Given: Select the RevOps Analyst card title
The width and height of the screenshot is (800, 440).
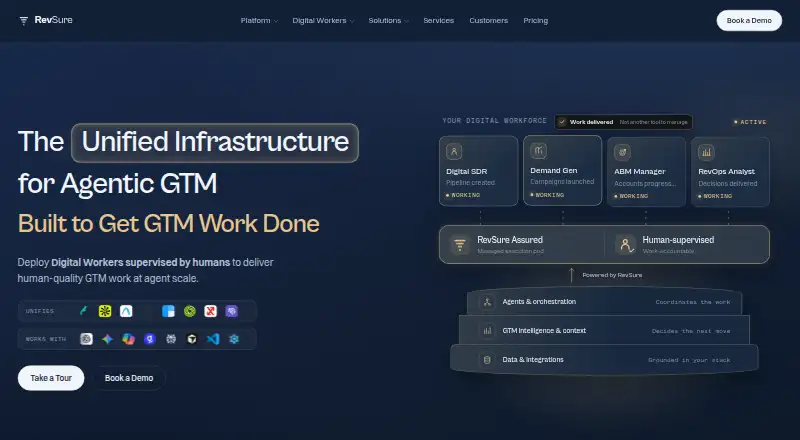Looking at the screenshot, I should [727, 172].
